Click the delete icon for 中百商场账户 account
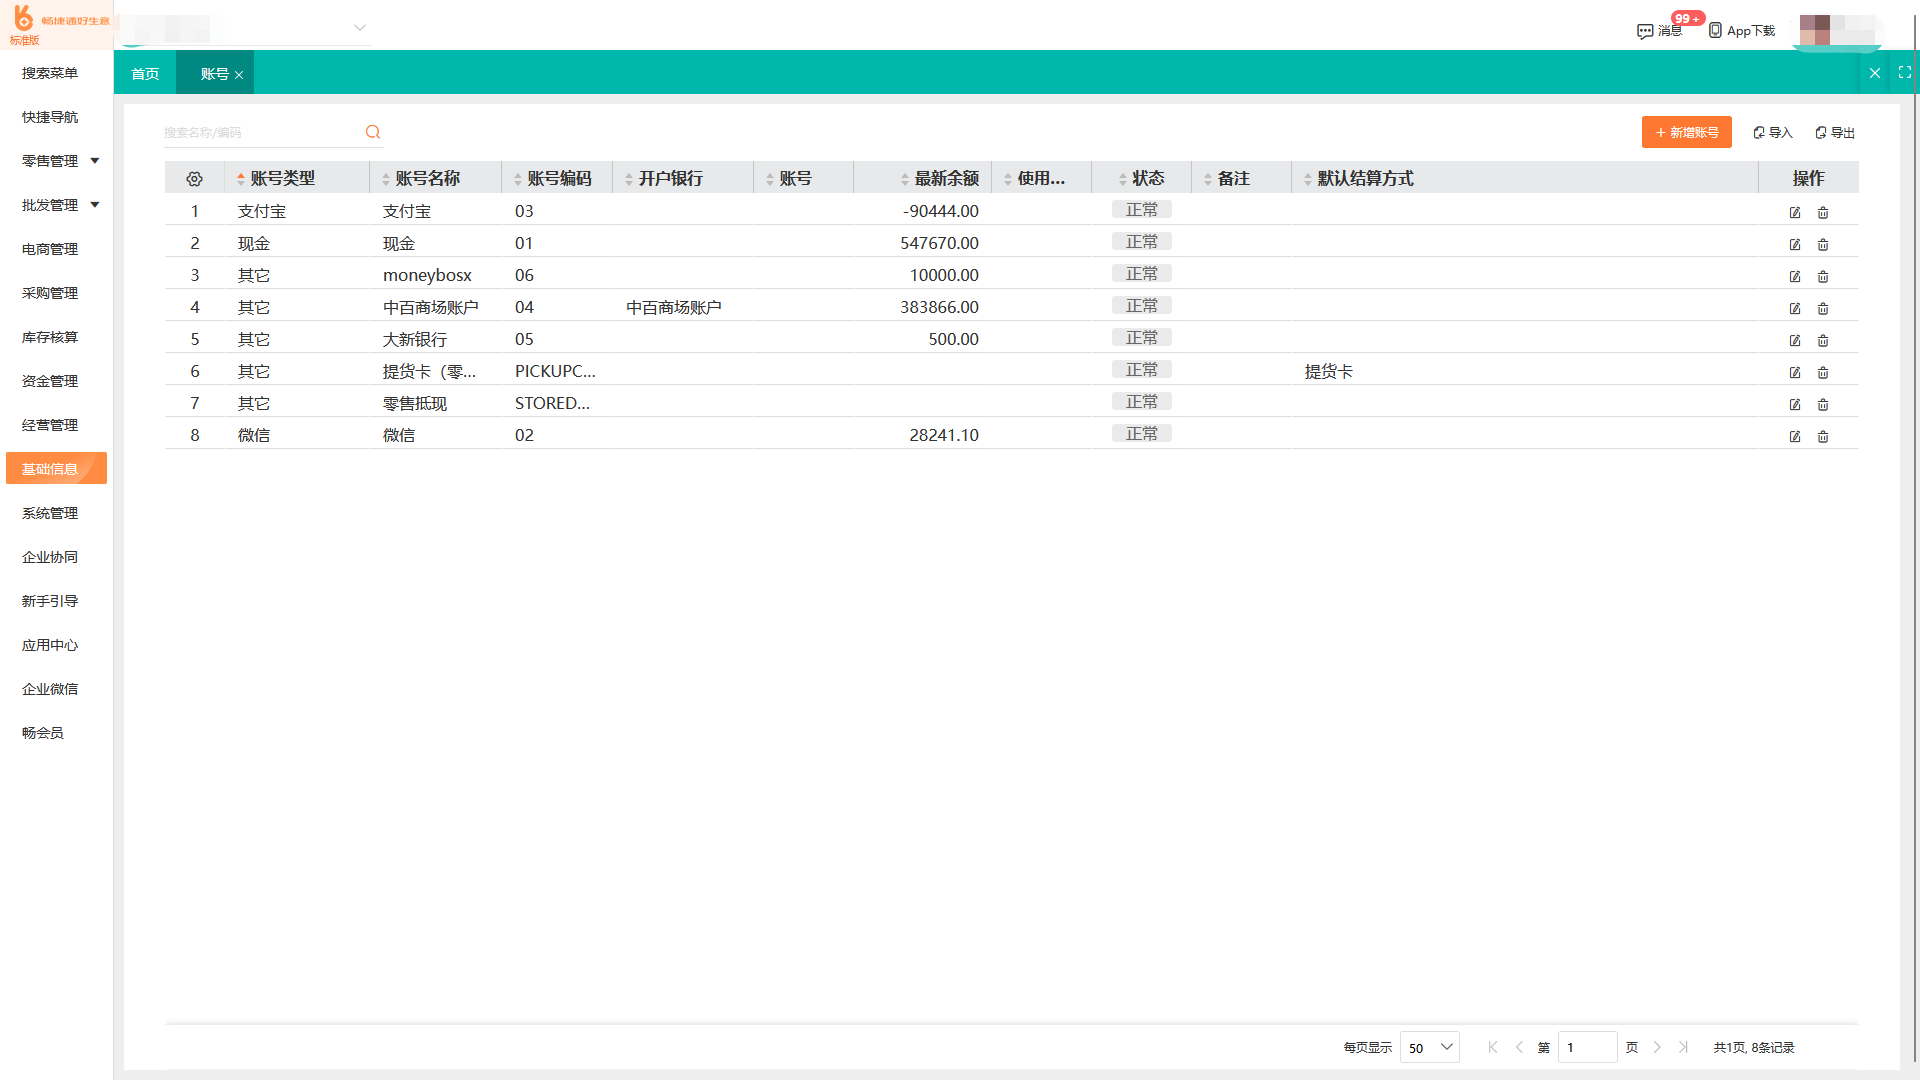The height and width of the screenshot is (1080, 1920). (x=1822, y=306)
